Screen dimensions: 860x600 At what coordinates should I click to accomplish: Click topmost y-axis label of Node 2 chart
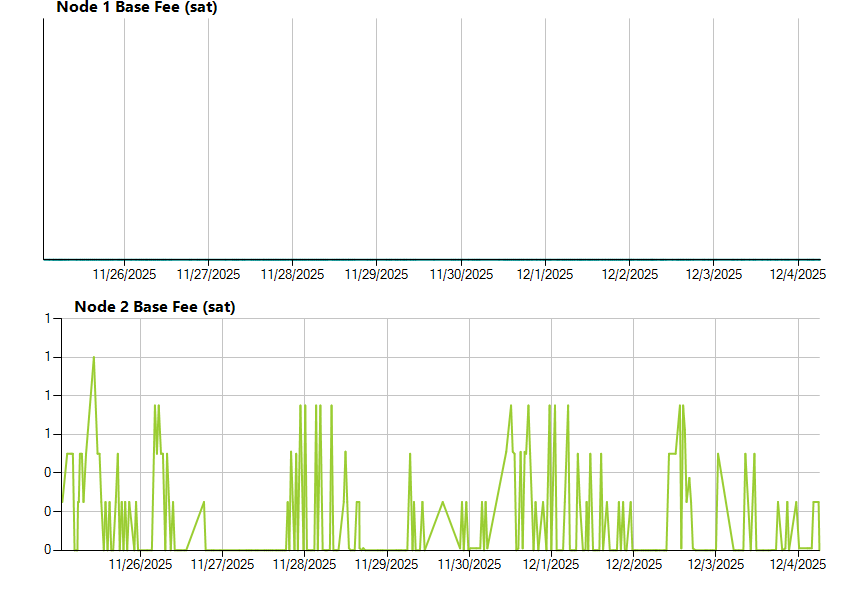click(x=46, y=319)
